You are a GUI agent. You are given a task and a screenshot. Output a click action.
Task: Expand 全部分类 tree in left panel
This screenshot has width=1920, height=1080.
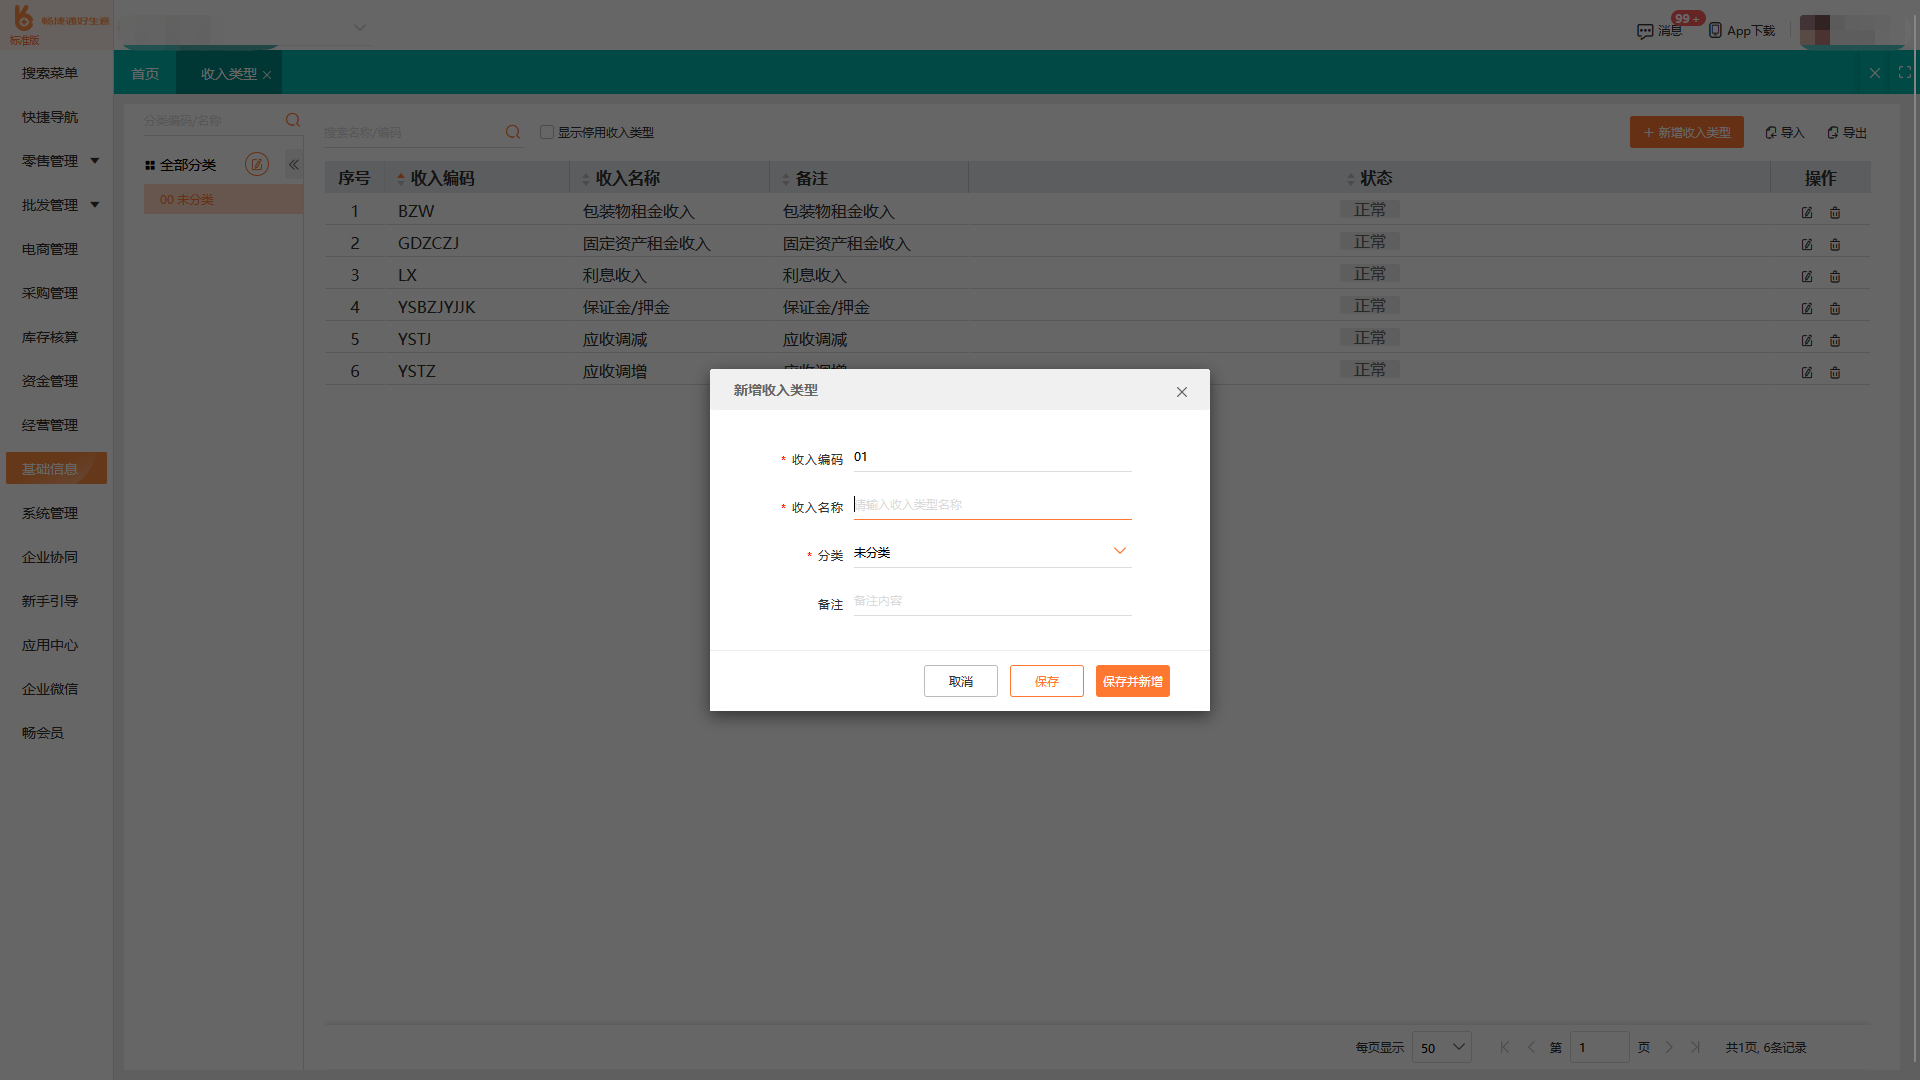pos(150,164)
